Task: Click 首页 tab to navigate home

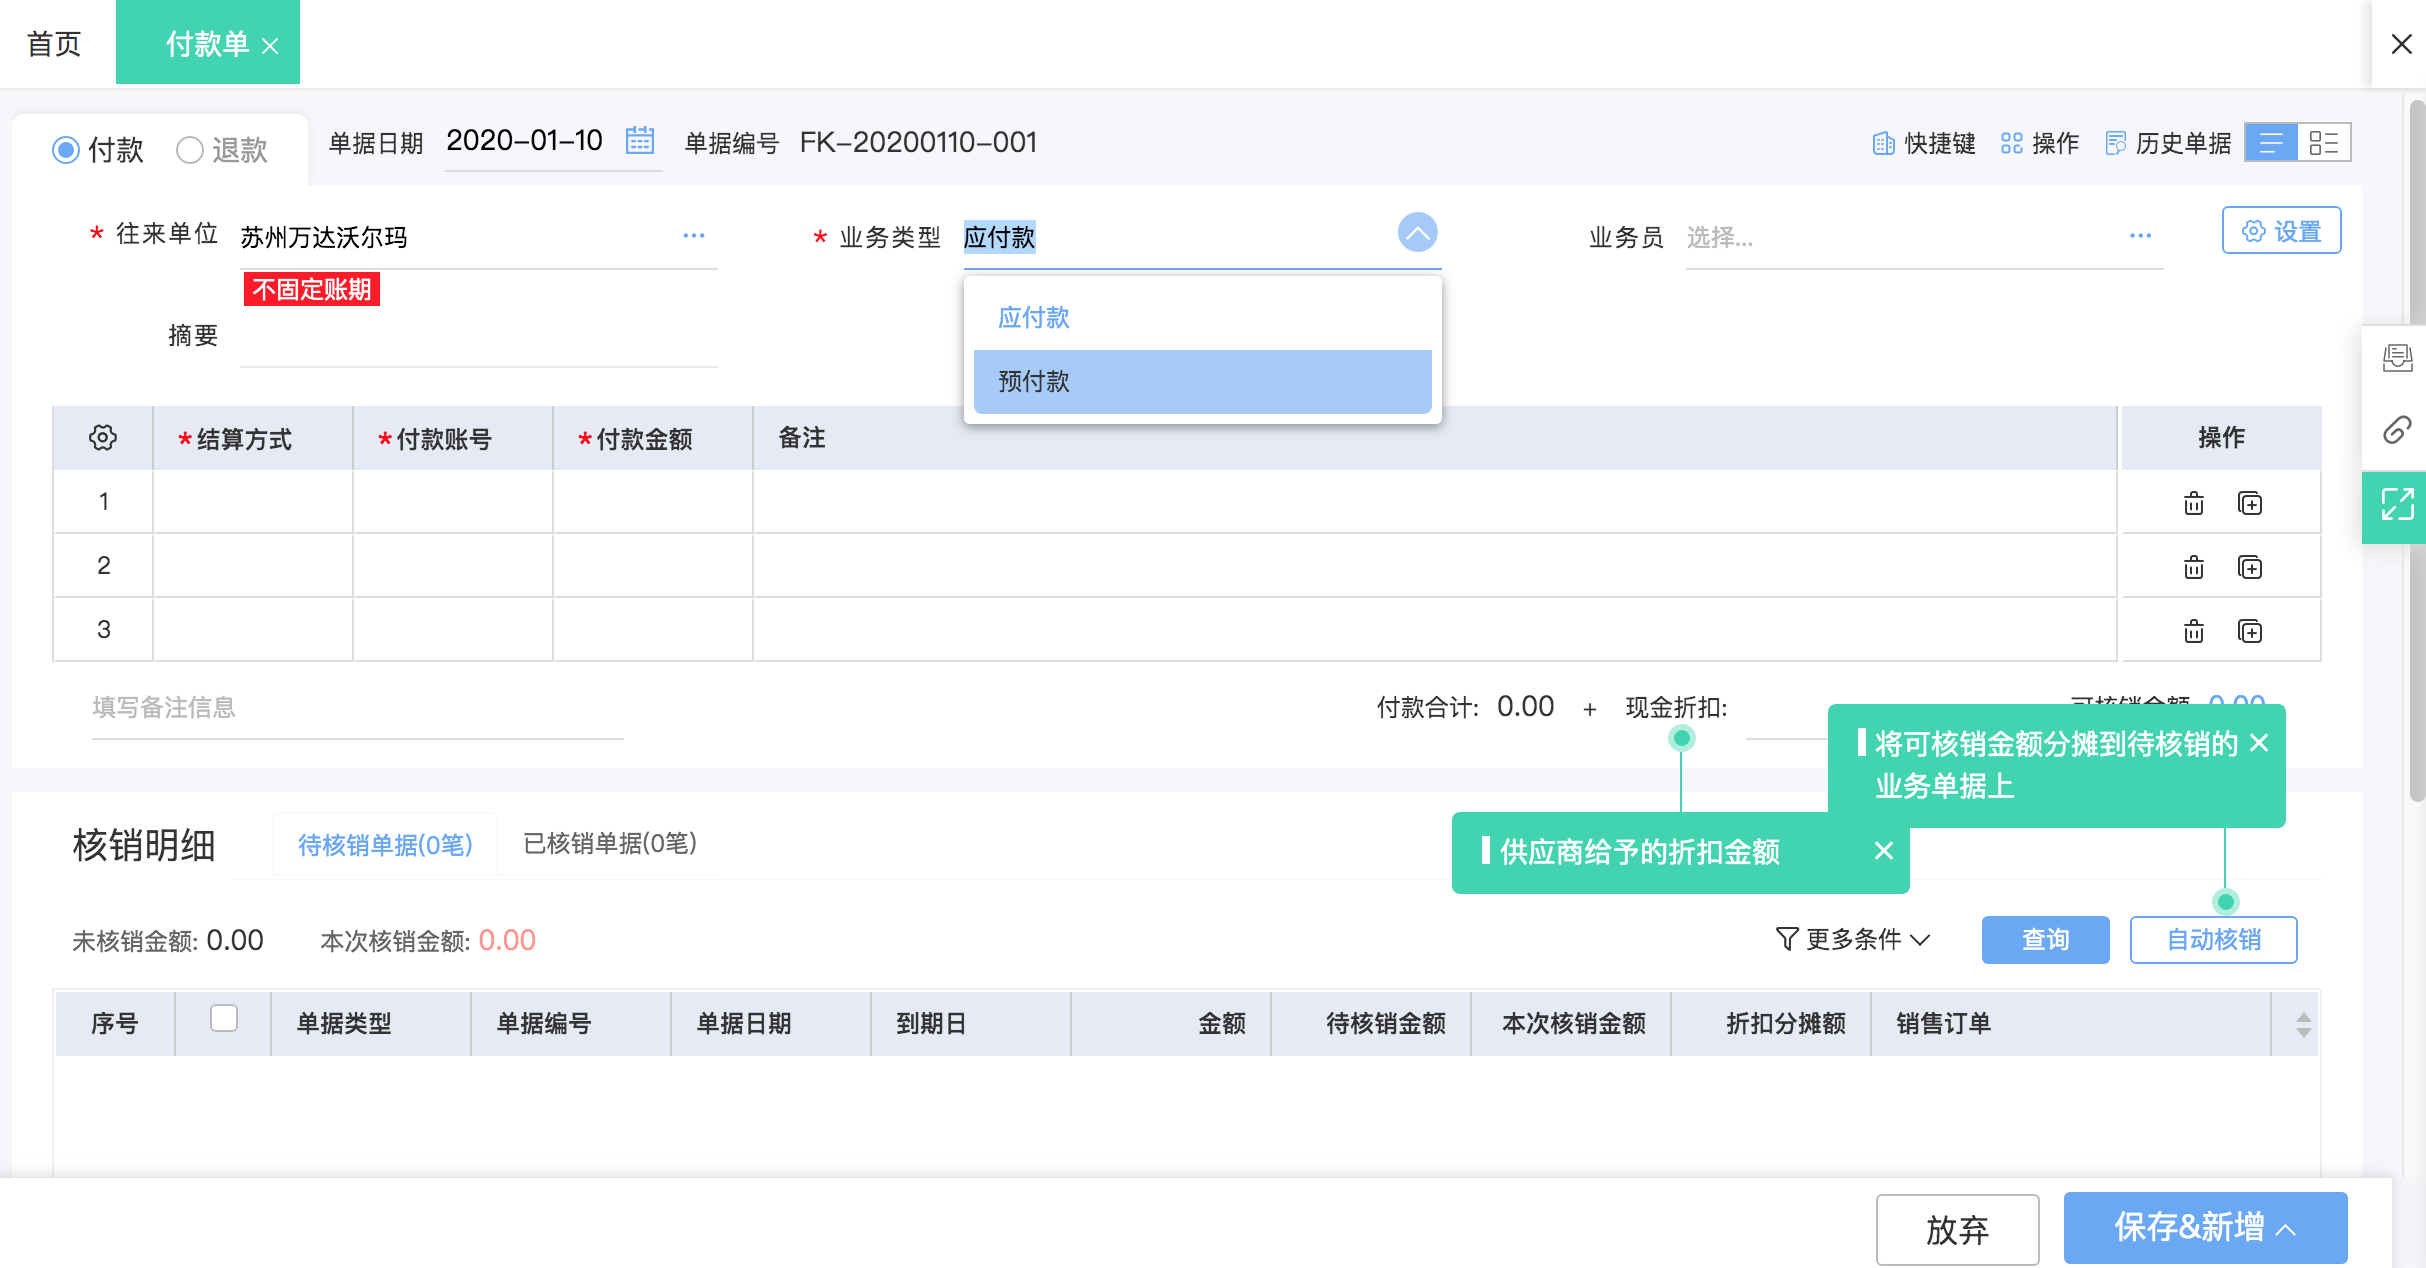Action: [x=53, y=43]
